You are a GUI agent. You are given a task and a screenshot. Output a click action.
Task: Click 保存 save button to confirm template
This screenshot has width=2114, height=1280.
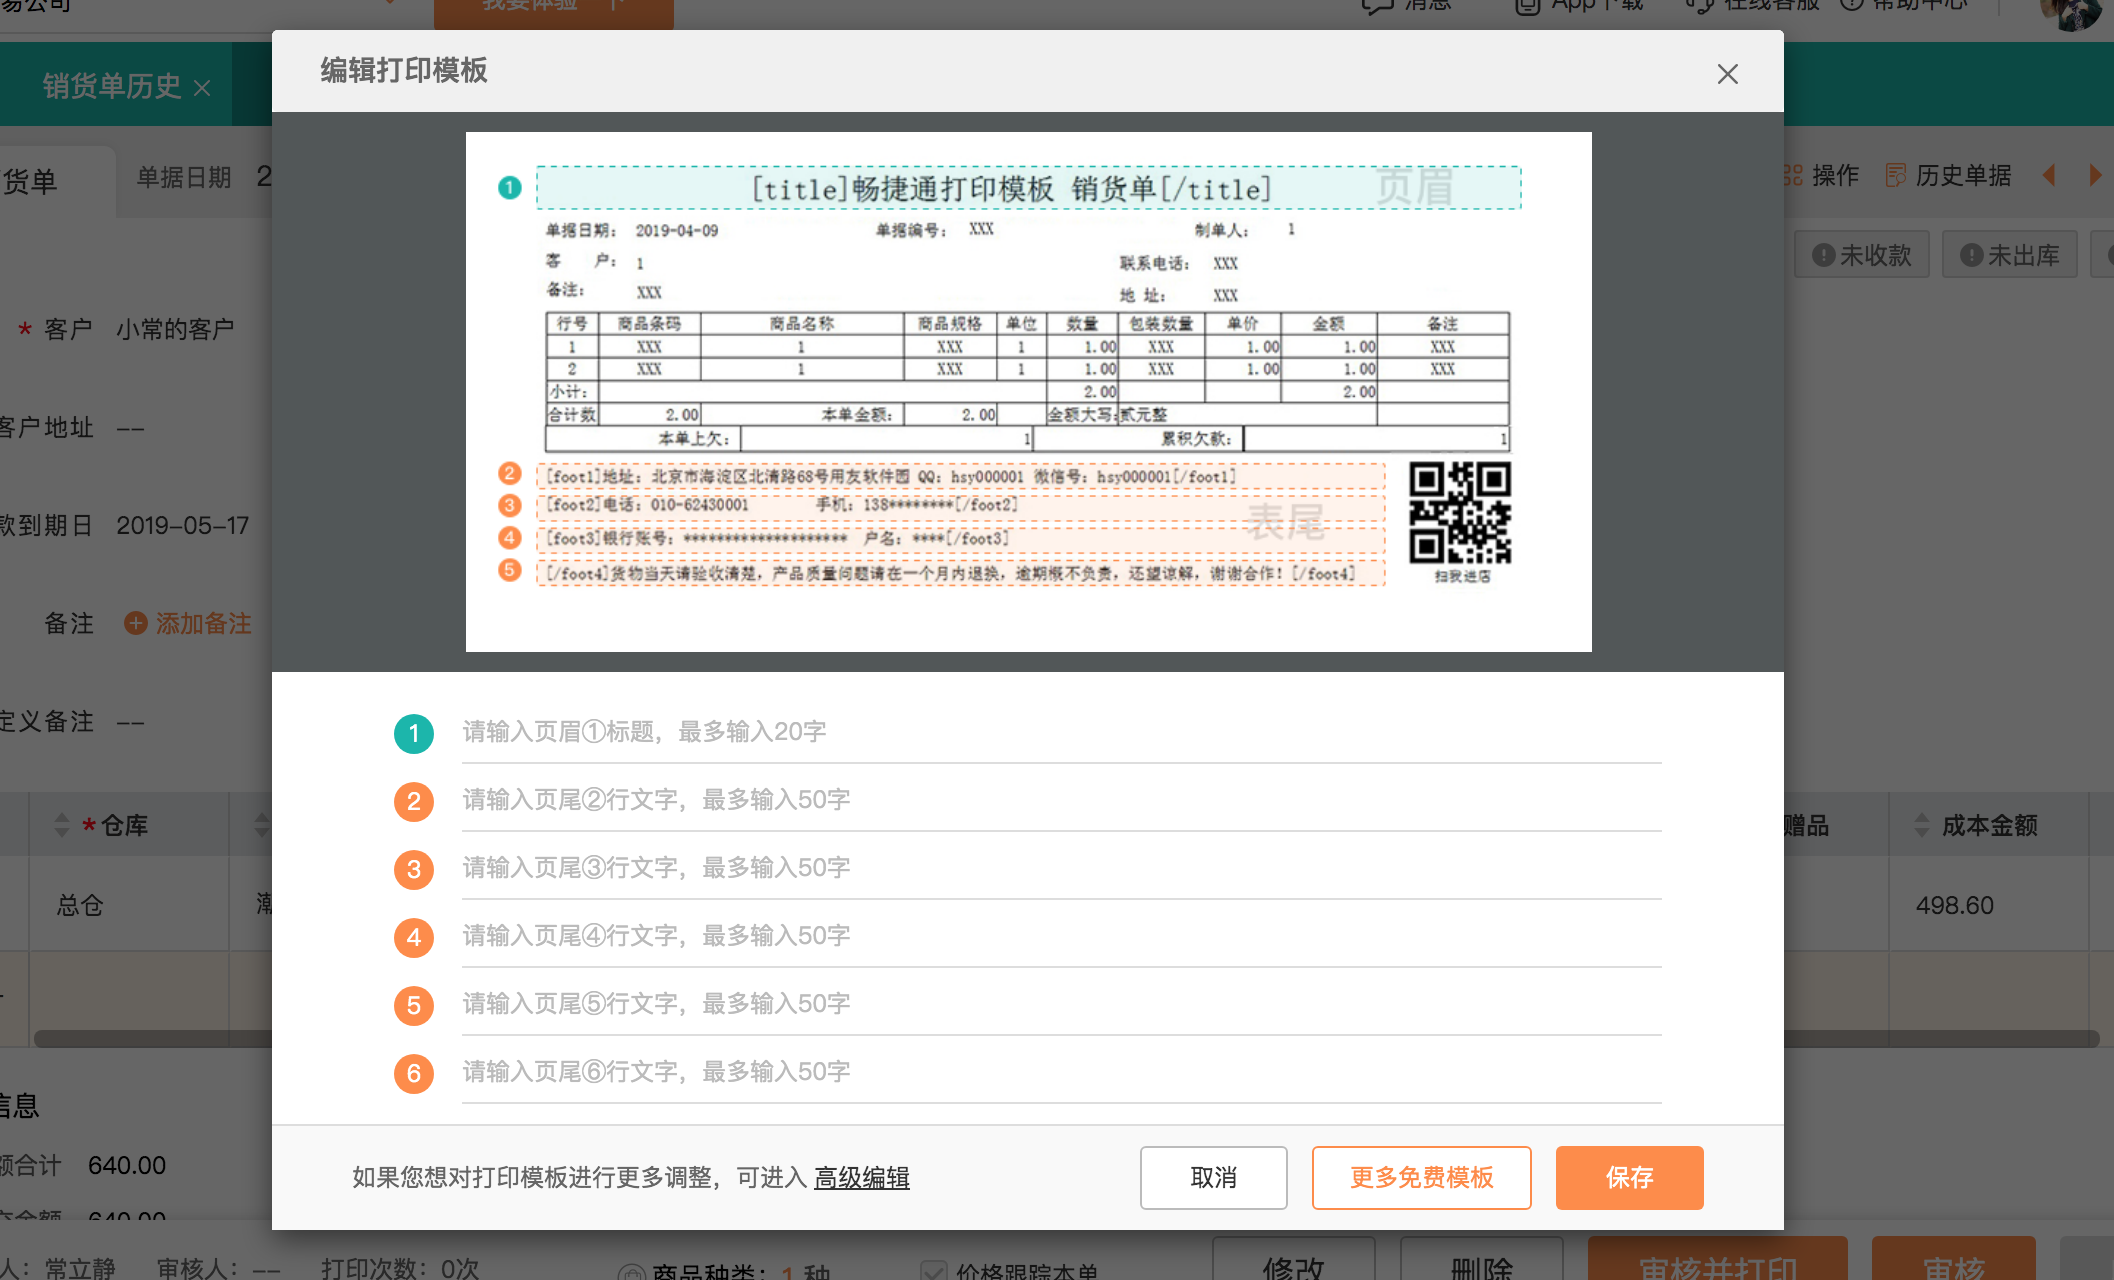(x=1628, y=1176)
